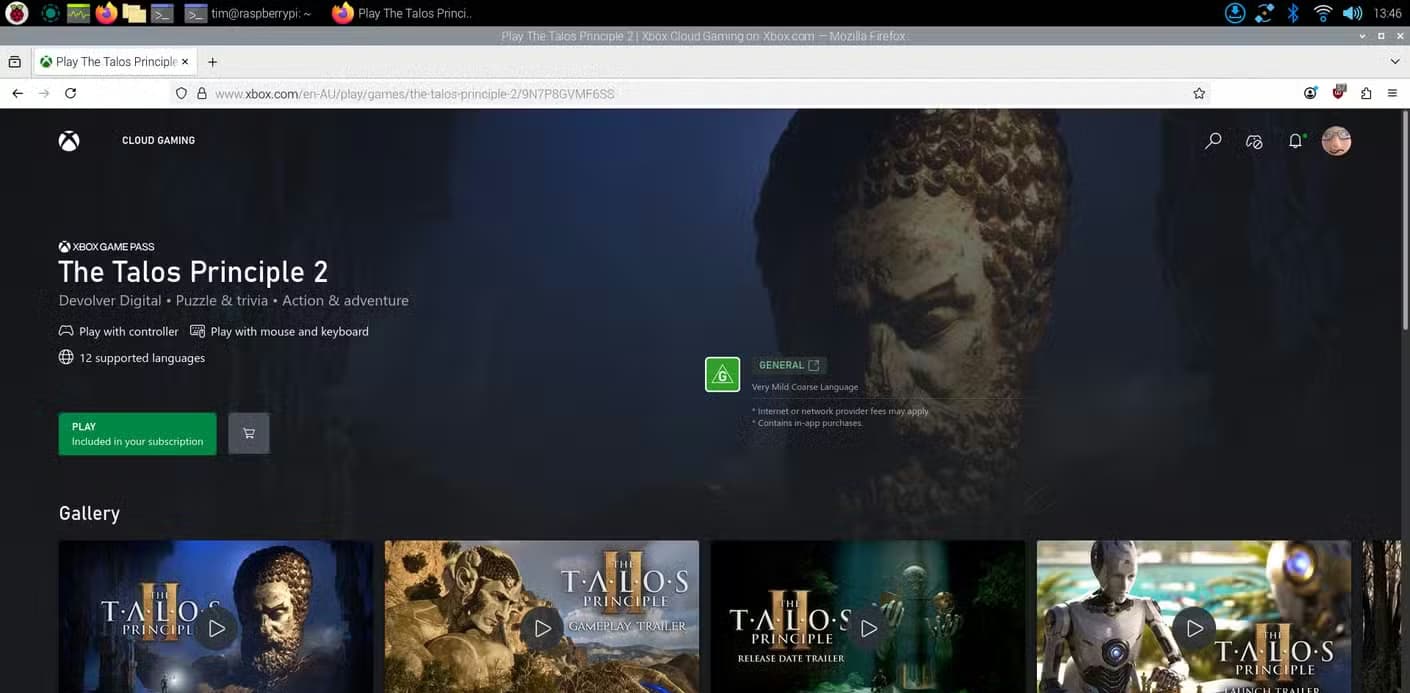This screenshot has width=1410, height=693.
Task: Open the Firefox hamburger application menu
Action: 1392,93
